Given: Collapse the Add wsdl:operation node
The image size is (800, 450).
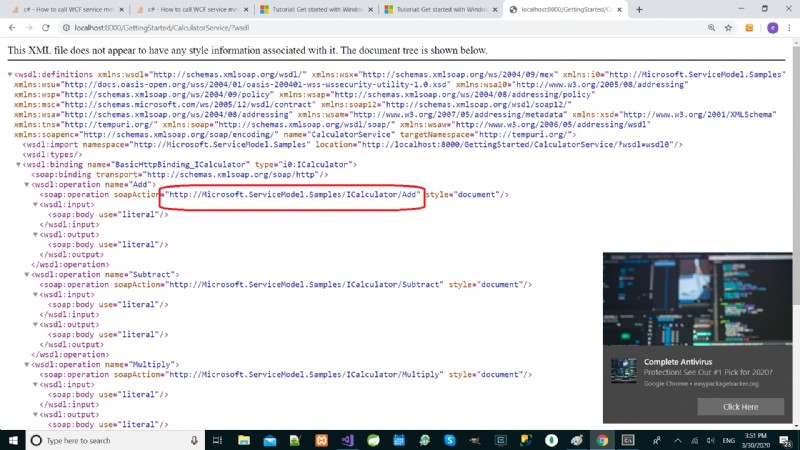Looking at the screenshot, I should tap(28, 184).
